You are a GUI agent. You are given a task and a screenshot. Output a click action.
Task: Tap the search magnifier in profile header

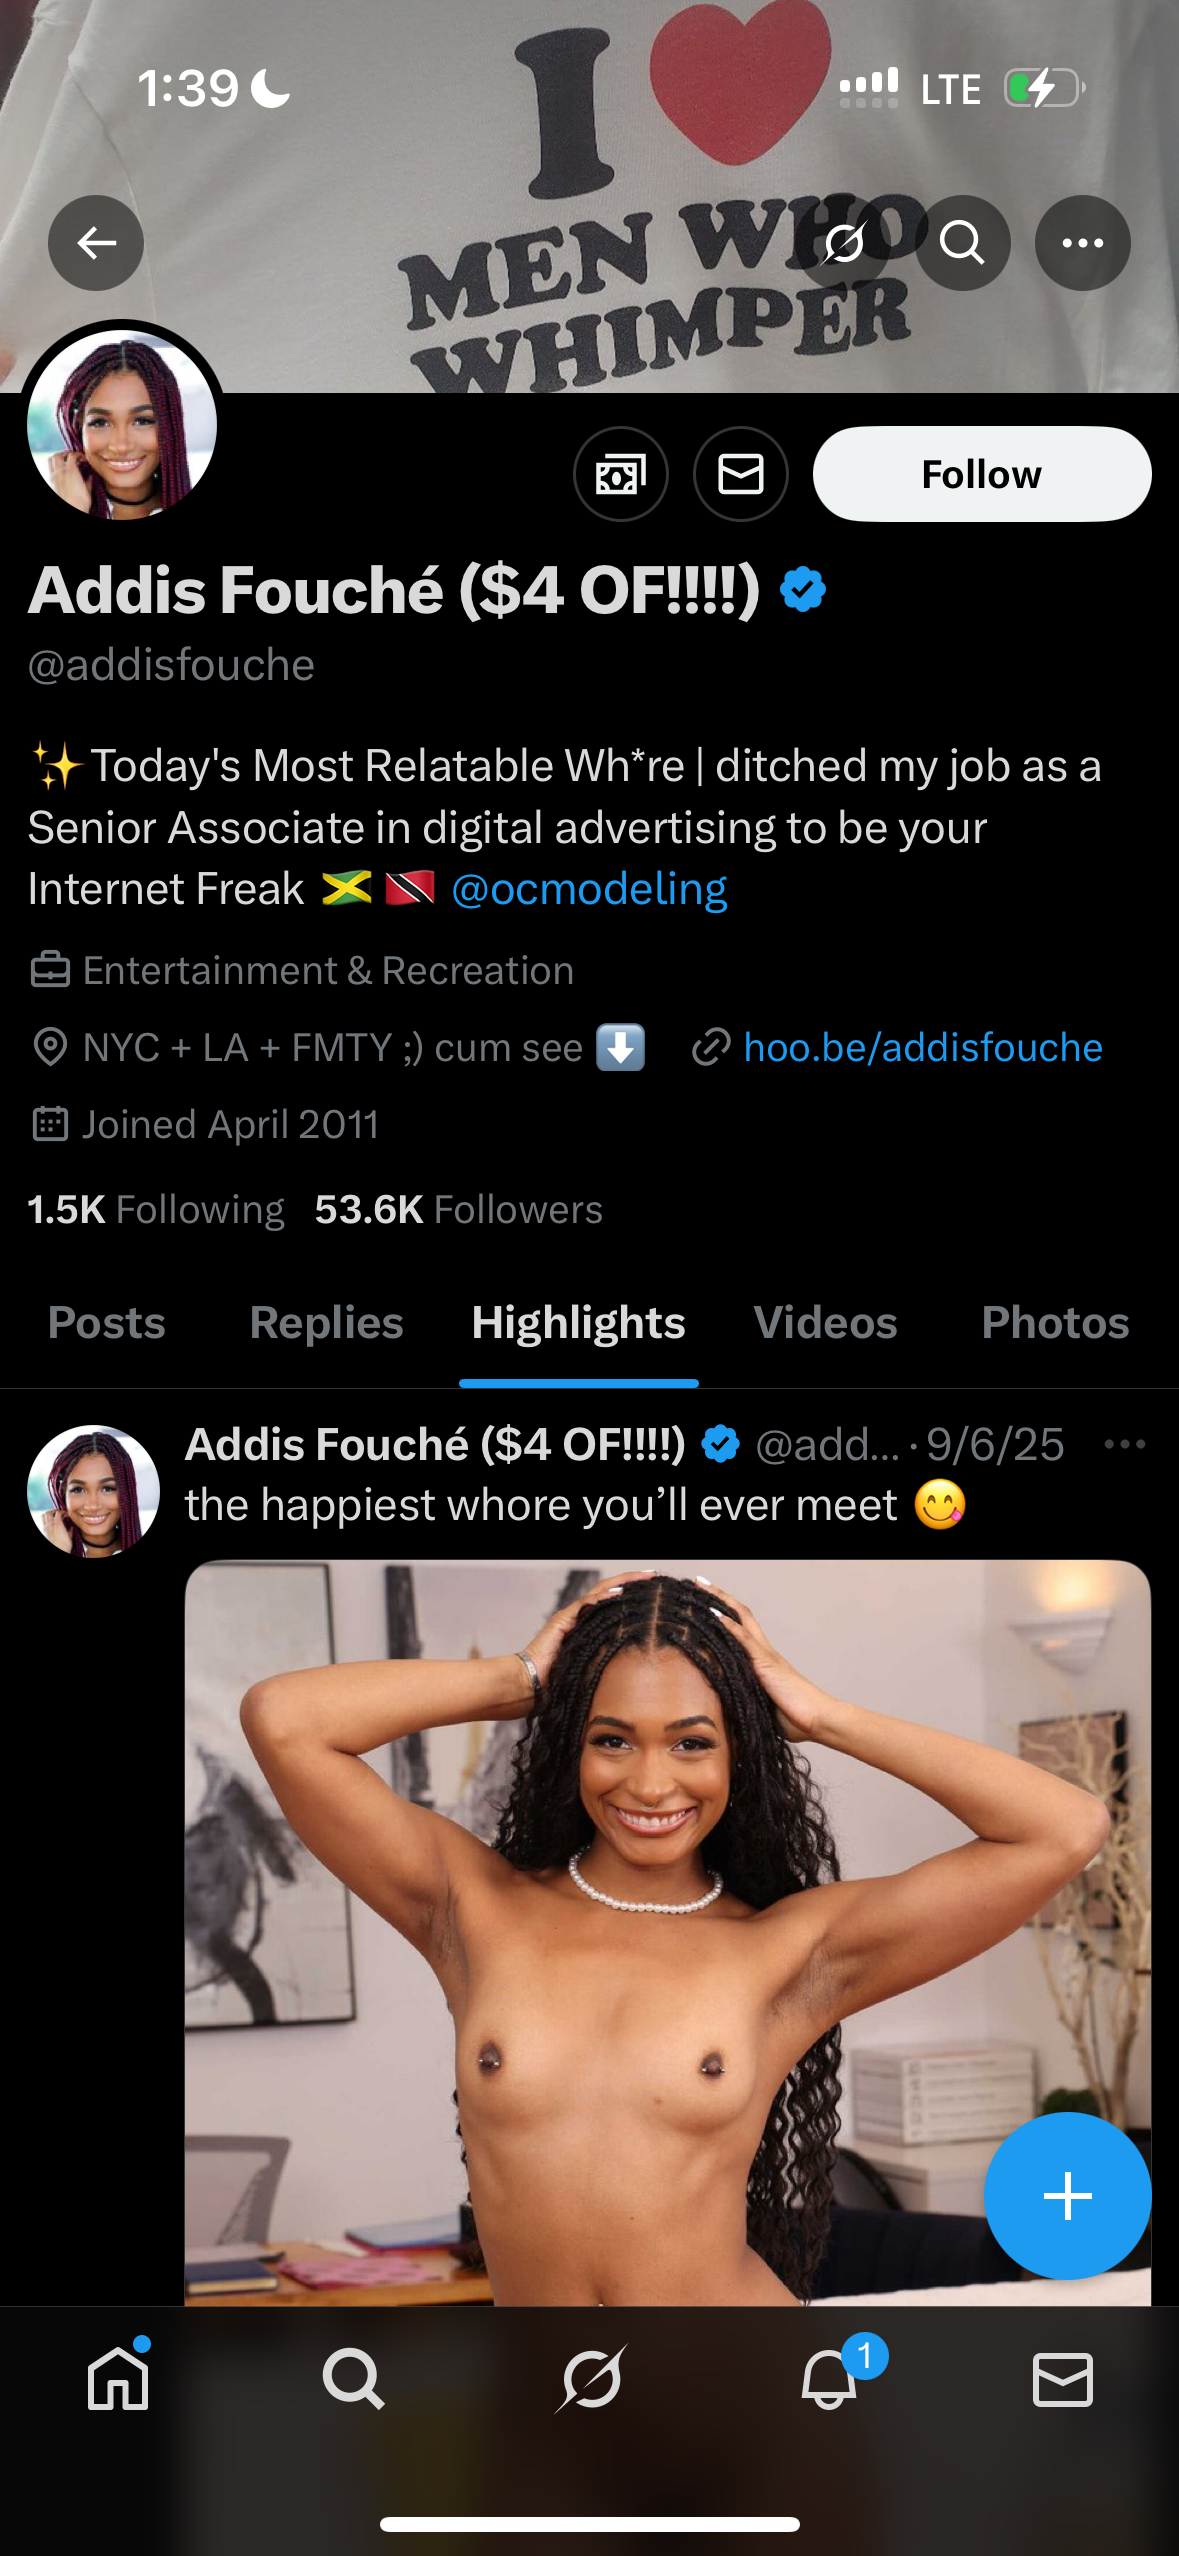[x=962, y=243]
